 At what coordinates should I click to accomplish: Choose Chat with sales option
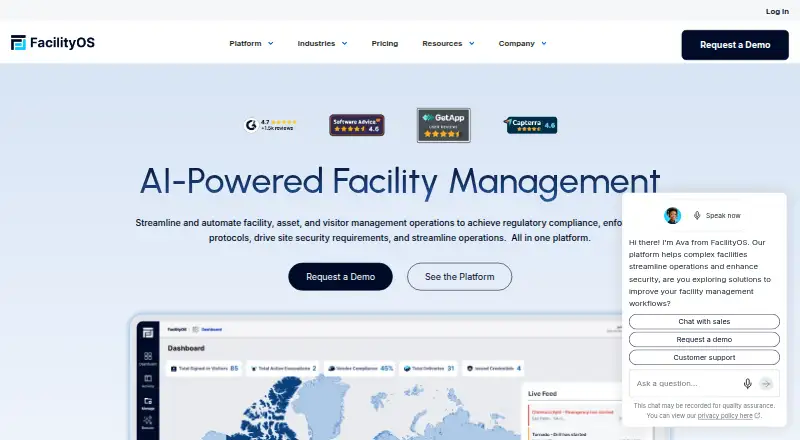[704, 322]
